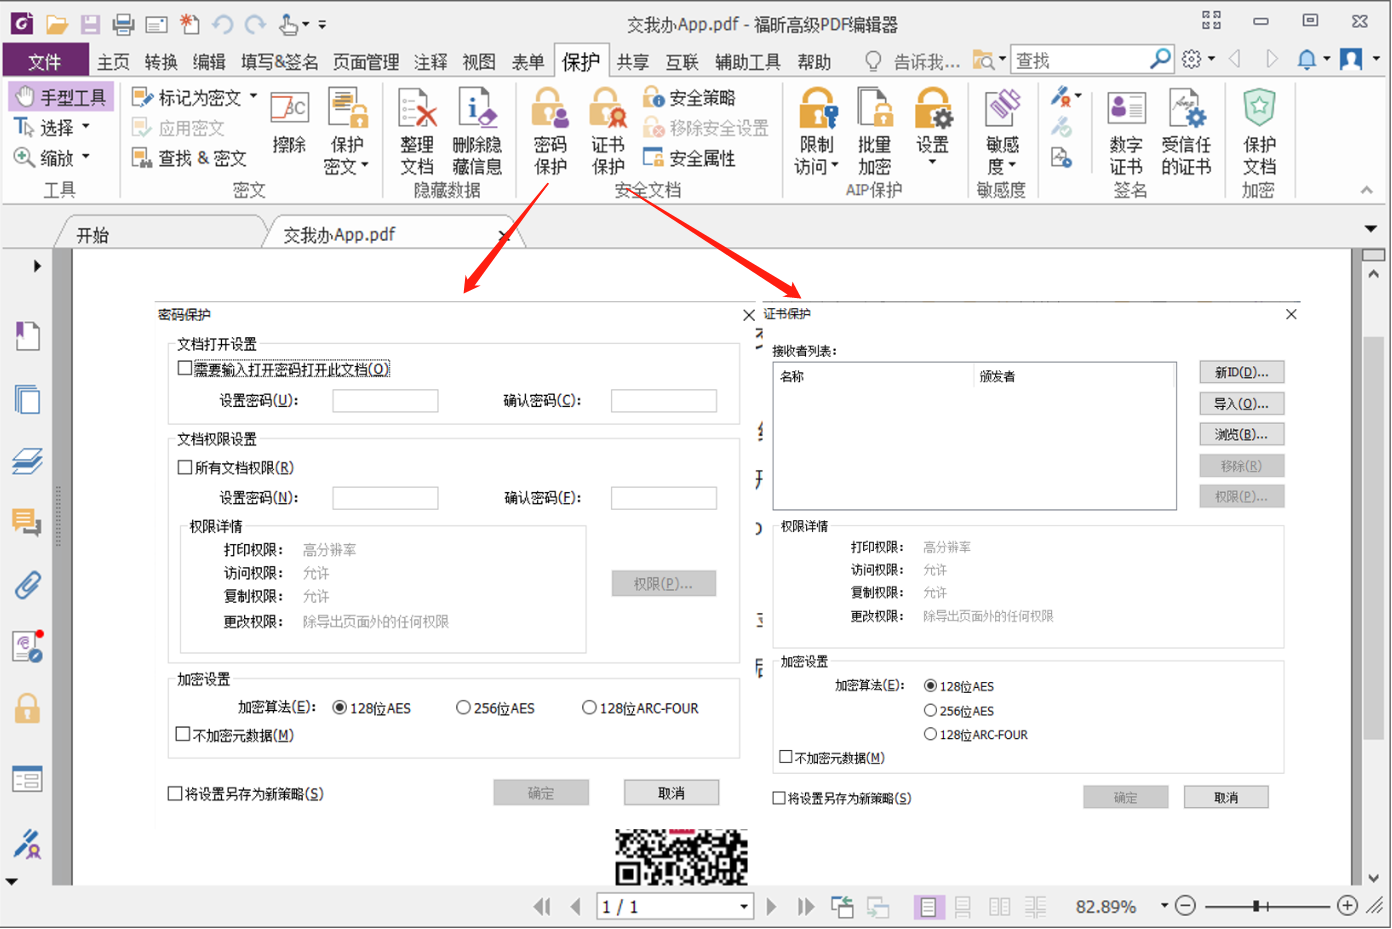The image size is (1392, 929).
Task: Click the 删除隐藏信息 icon in the ribbon
Action: [476, 131]
